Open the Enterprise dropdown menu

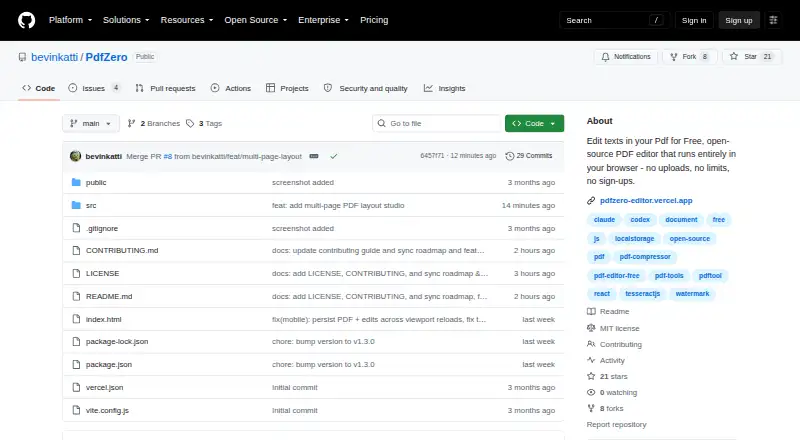(x=323, y=20)
